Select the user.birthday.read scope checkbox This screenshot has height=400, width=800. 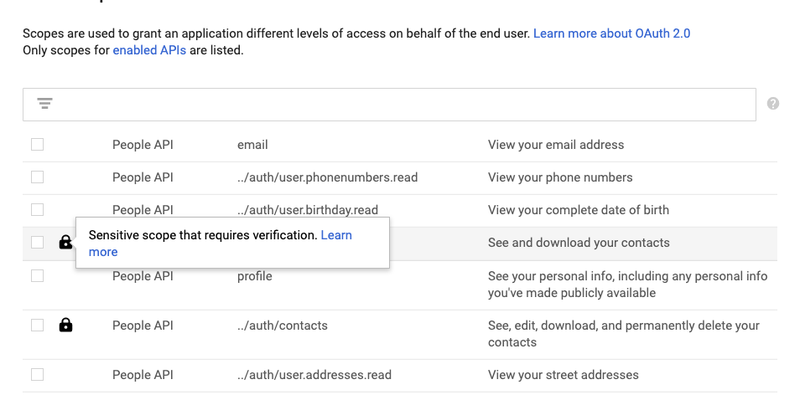pos(37,210)
